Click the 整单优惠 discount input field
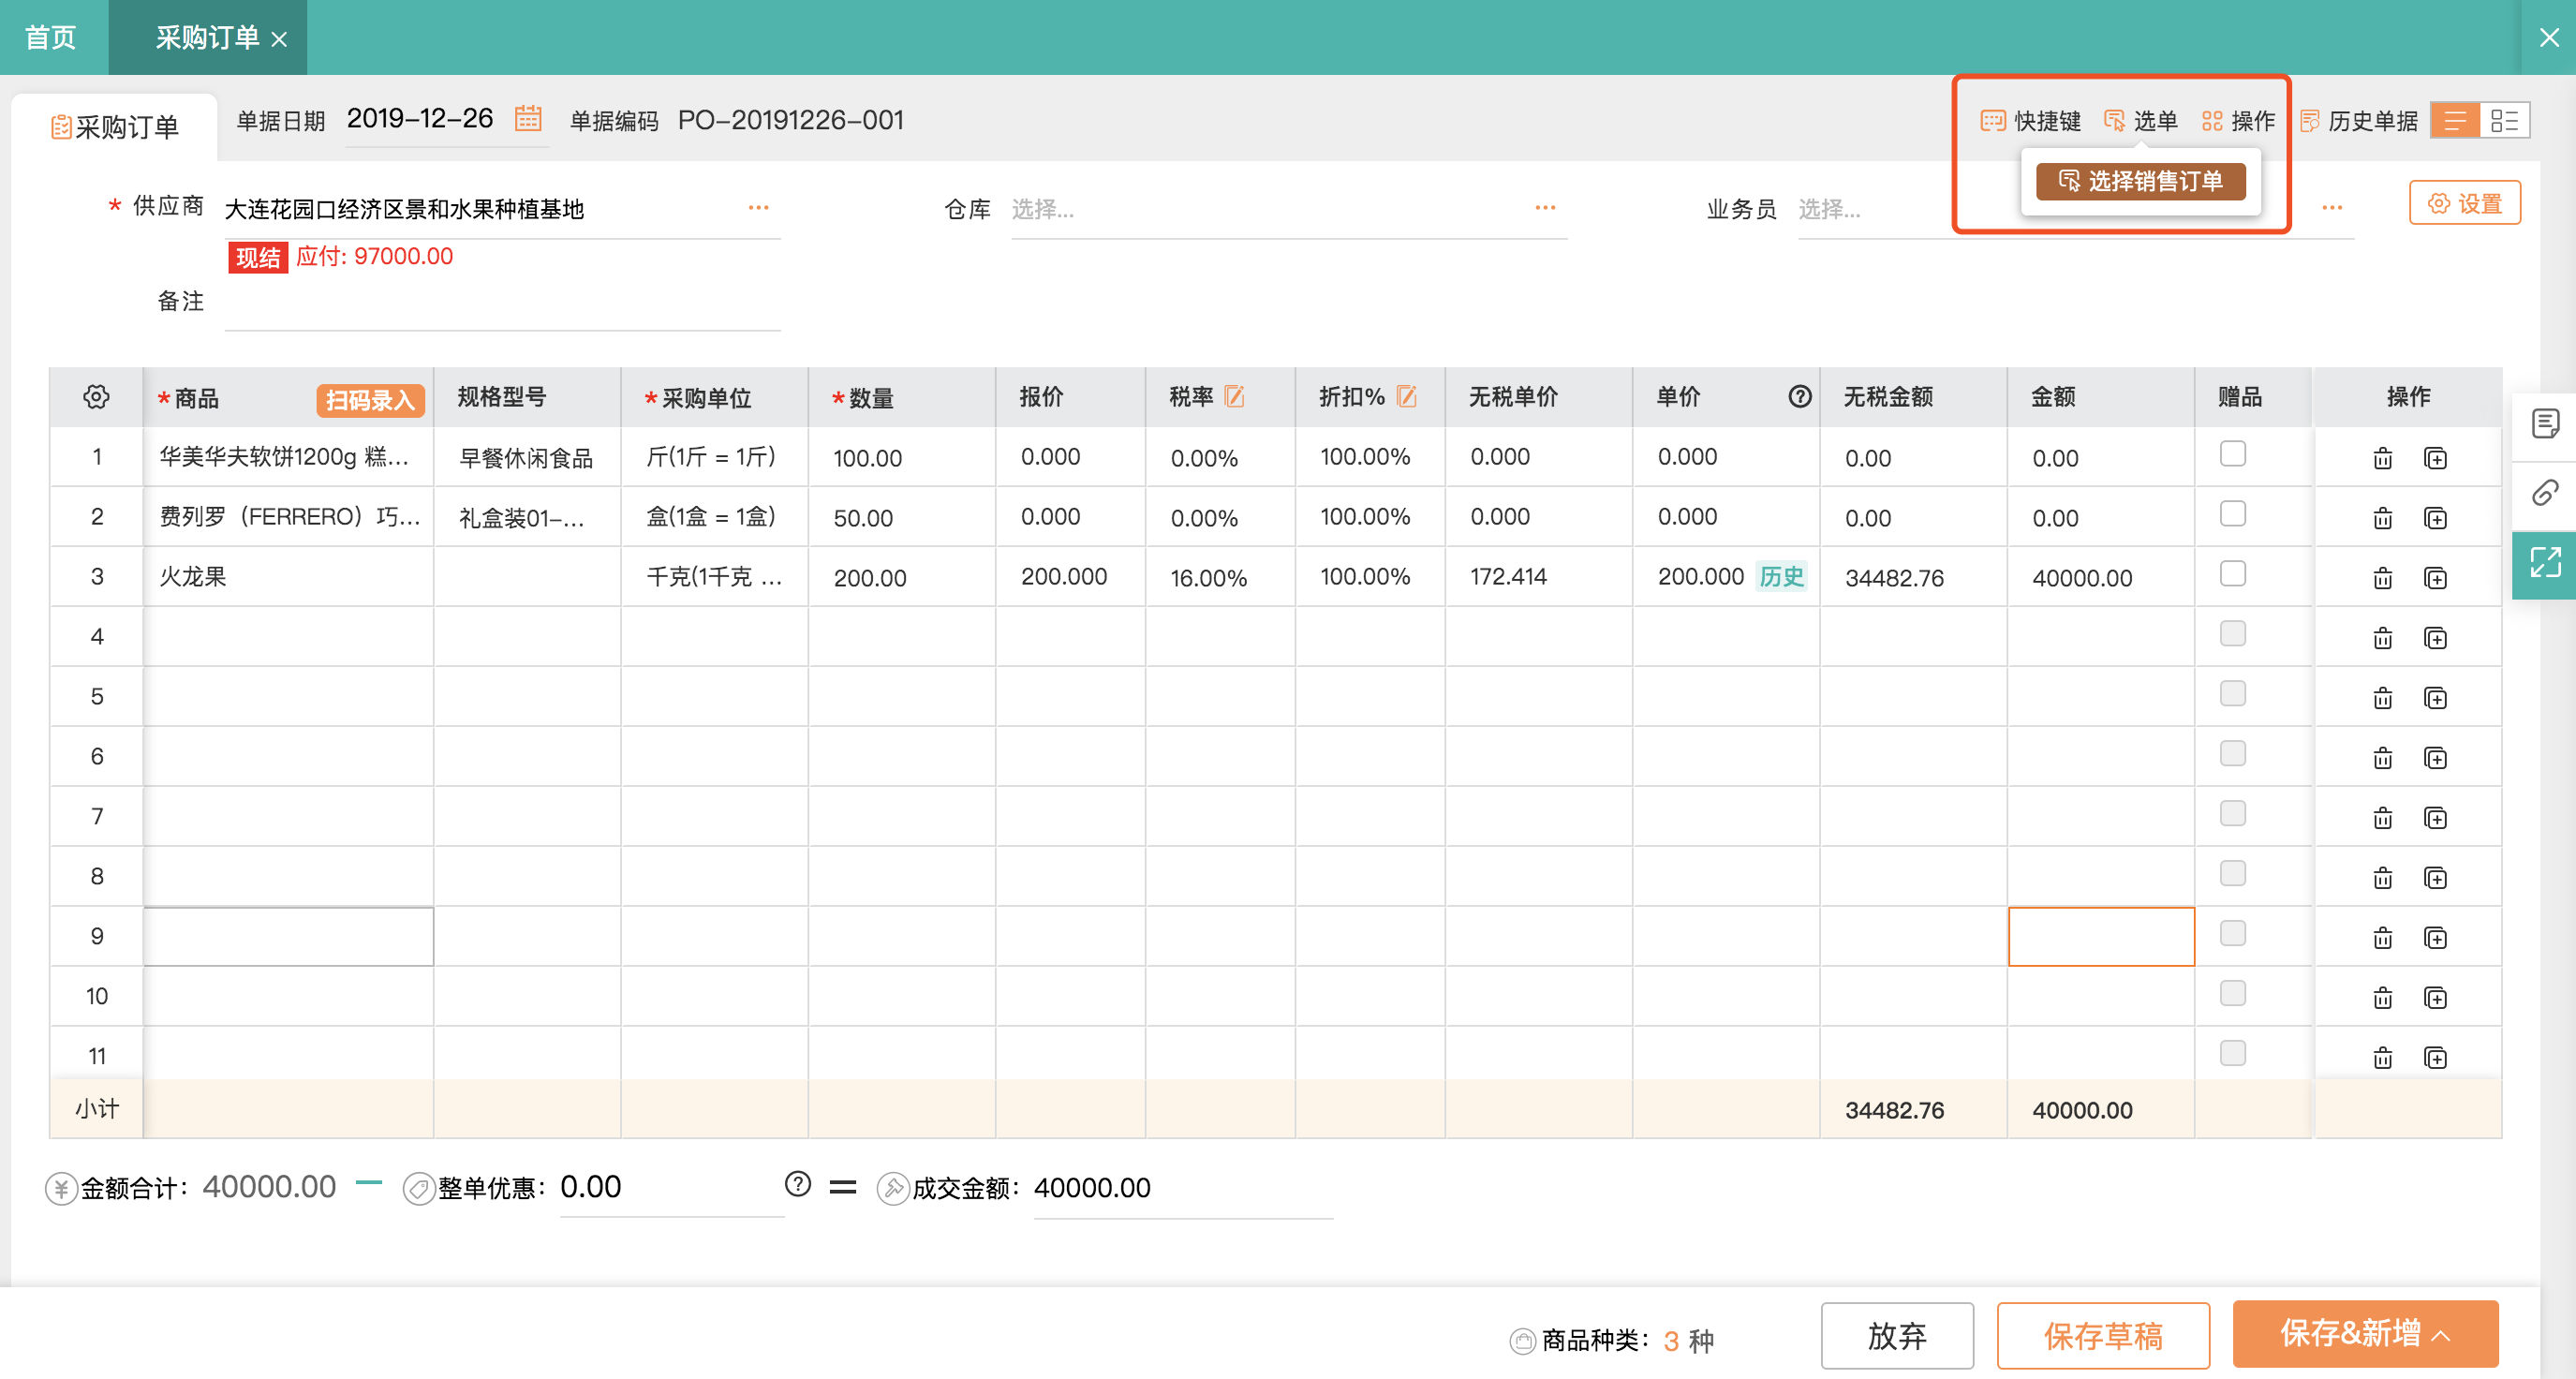Viewport: 2576px width, 1379px height. coord(664,1188)
